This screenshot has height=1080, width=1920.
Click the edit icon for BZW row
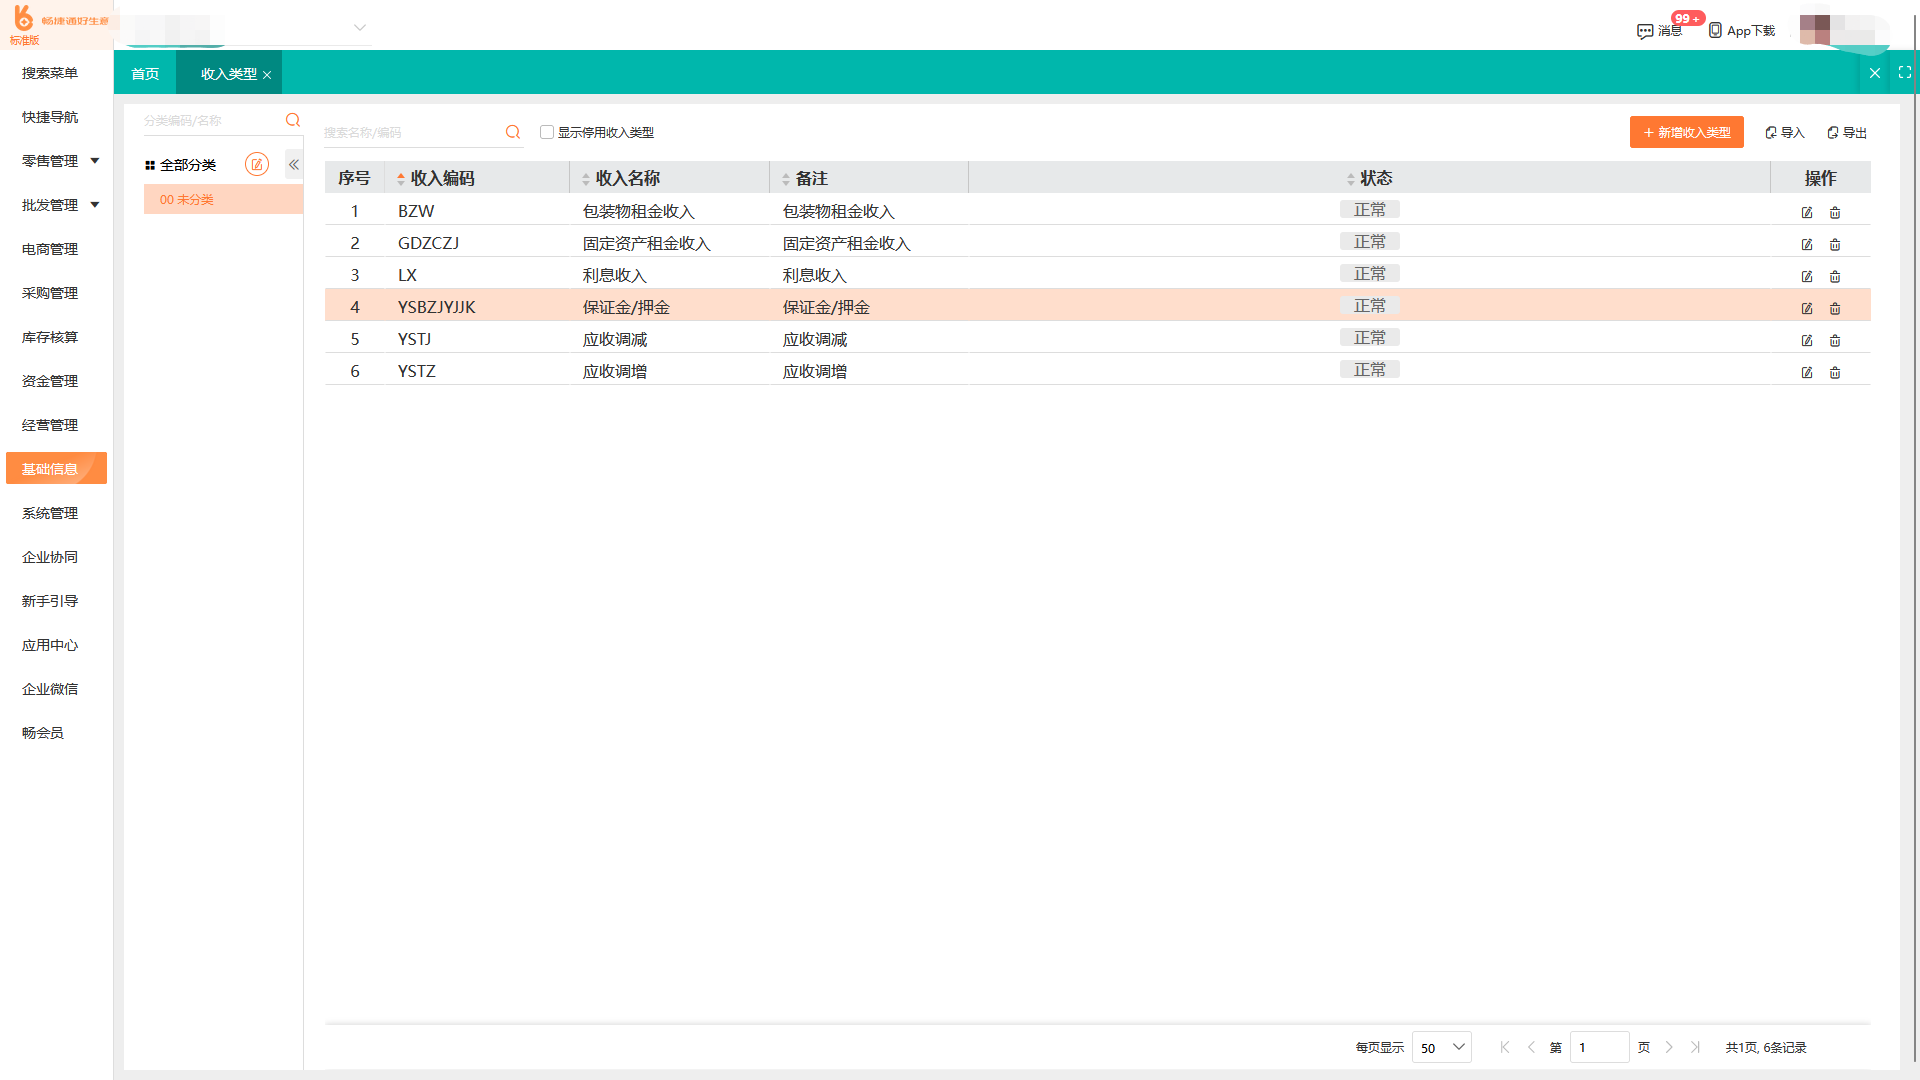[x=1807, y=210]
